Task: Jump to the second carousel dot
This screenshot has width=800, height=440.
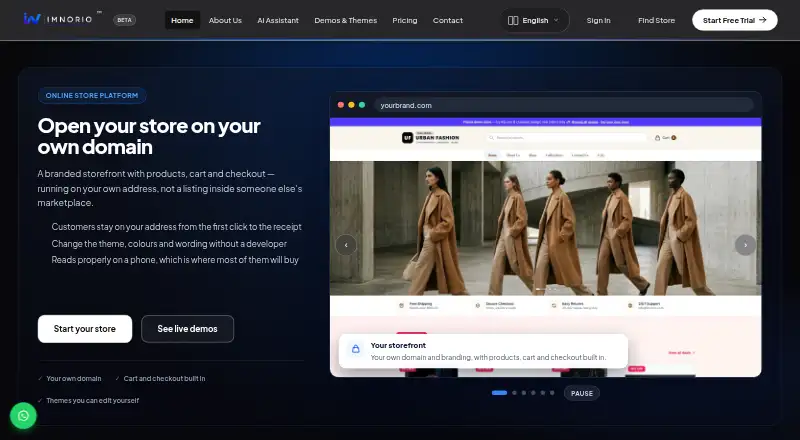Action: coord(514,393)
